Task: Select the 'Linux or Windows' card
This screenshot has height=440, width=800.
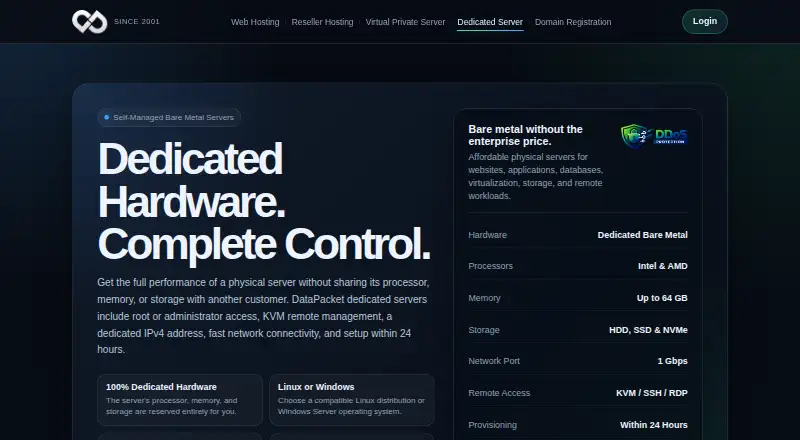Action: click(352, 400)
